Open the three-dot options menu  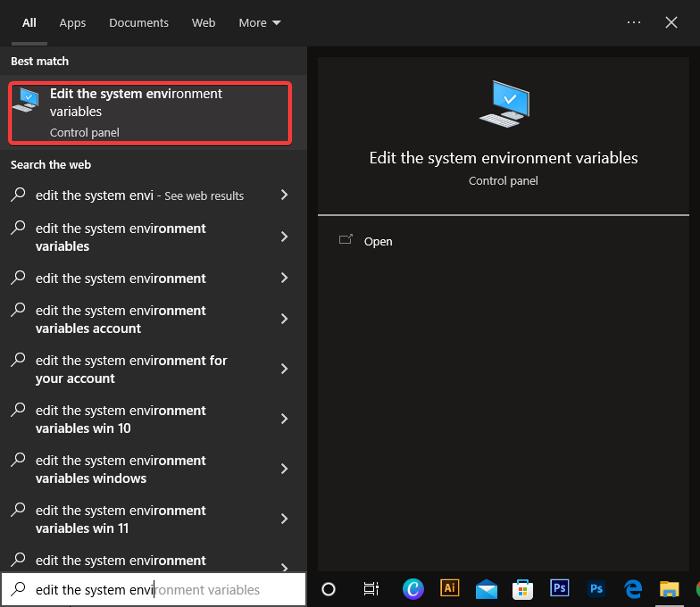633,22
